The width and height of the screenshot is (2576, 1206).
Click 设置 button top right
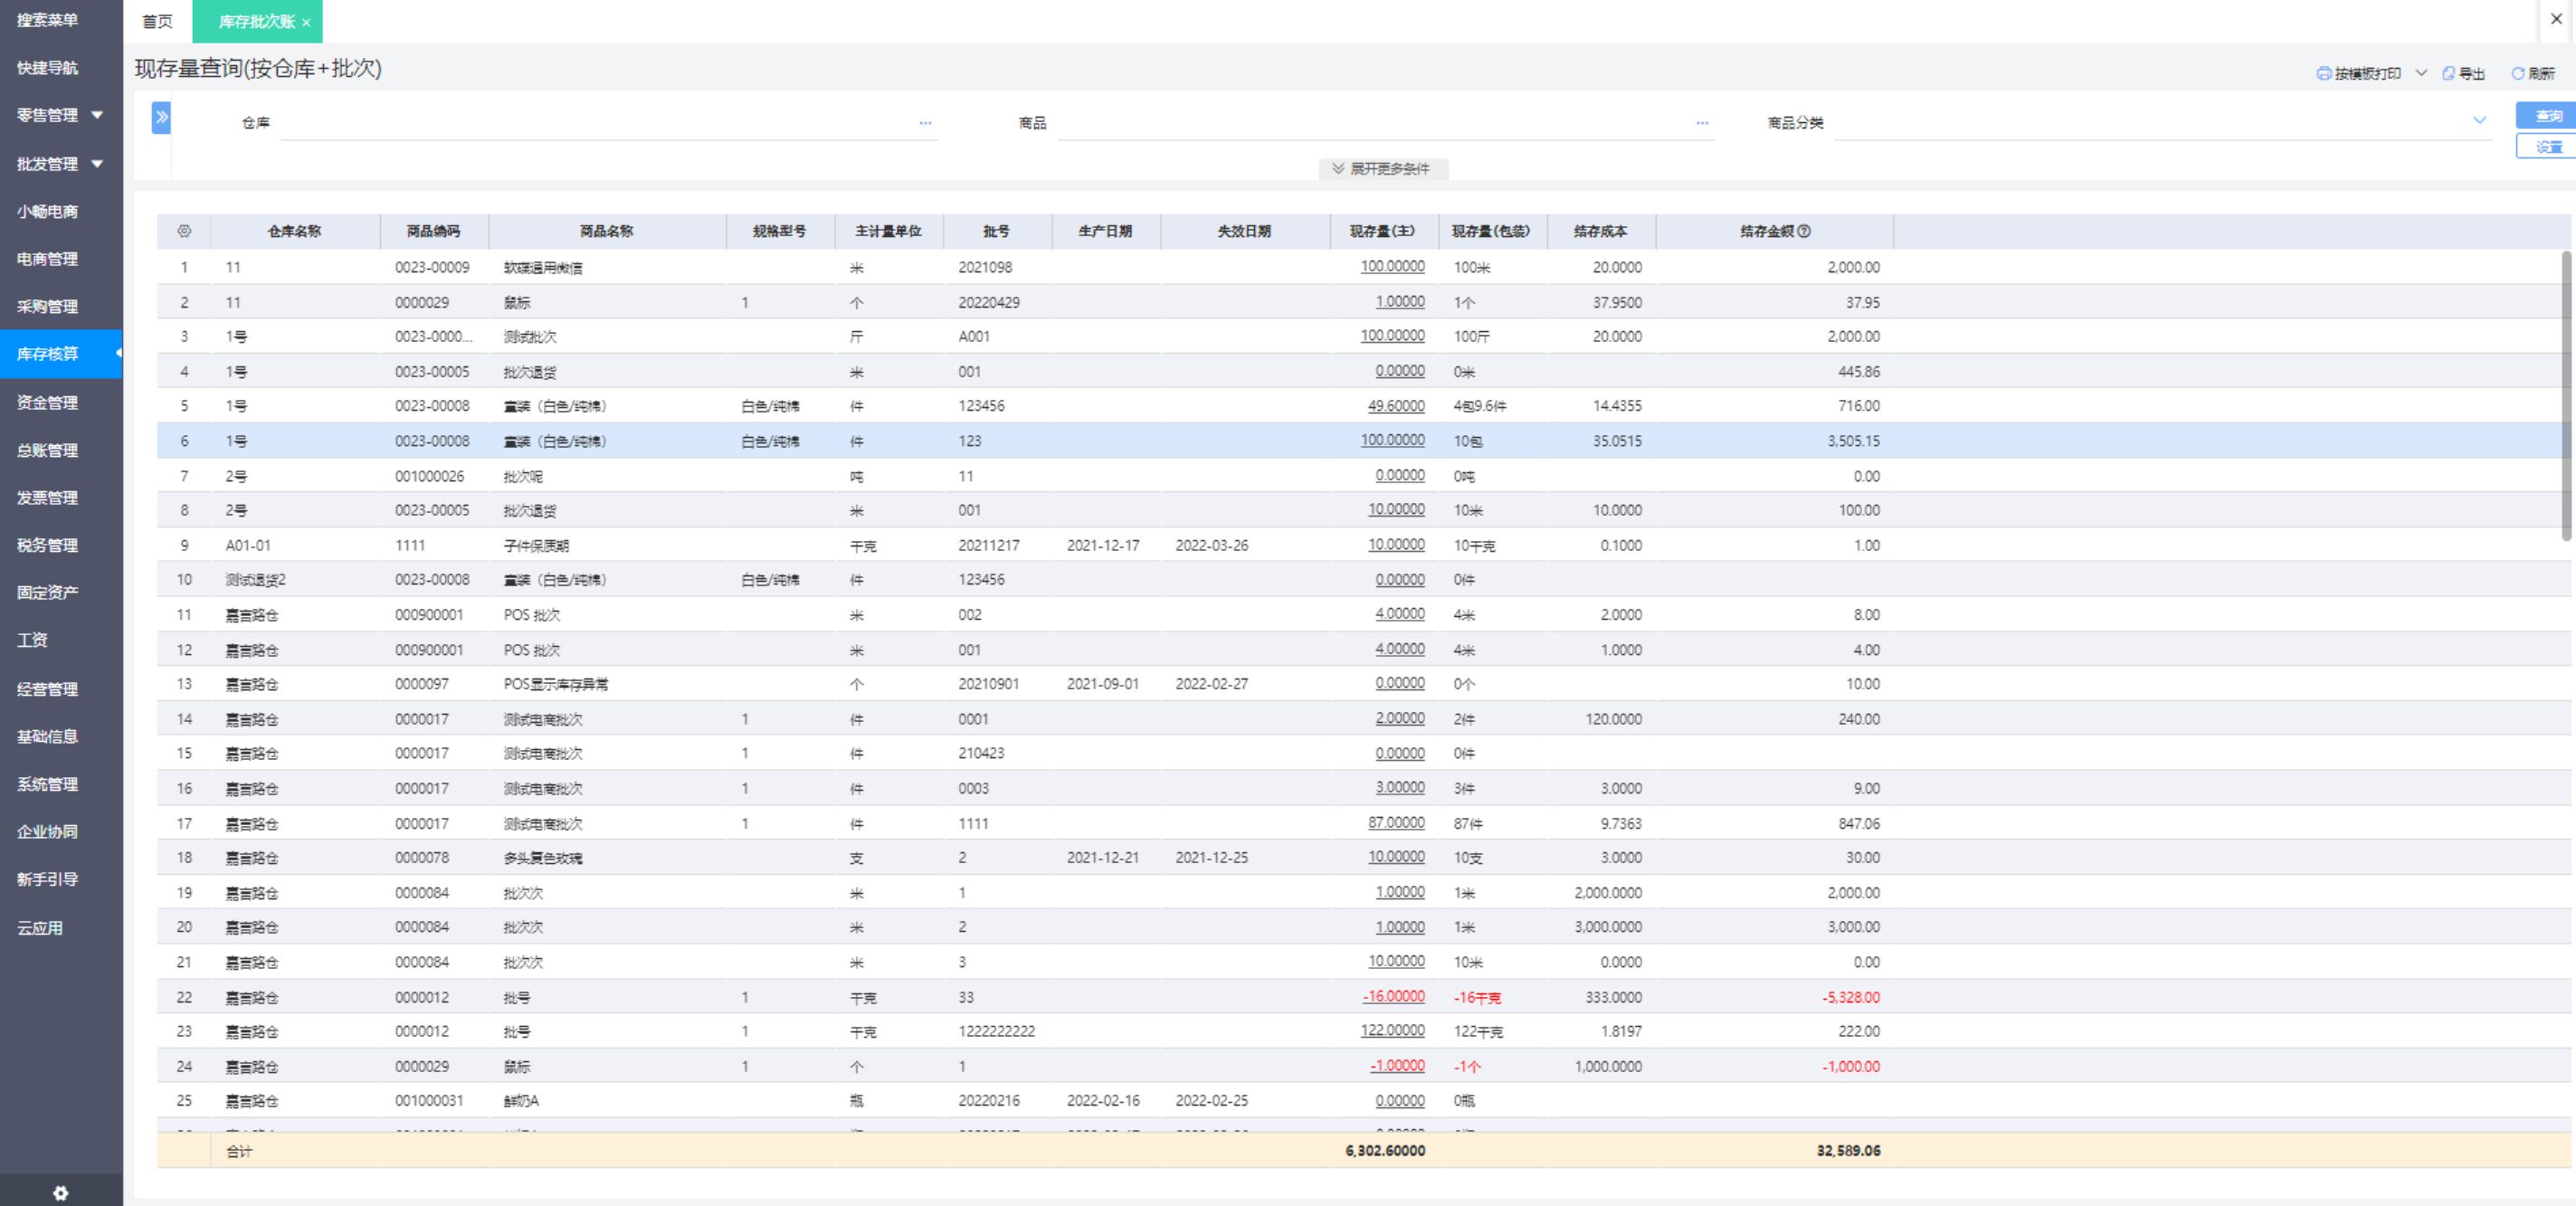(2548, 147)
